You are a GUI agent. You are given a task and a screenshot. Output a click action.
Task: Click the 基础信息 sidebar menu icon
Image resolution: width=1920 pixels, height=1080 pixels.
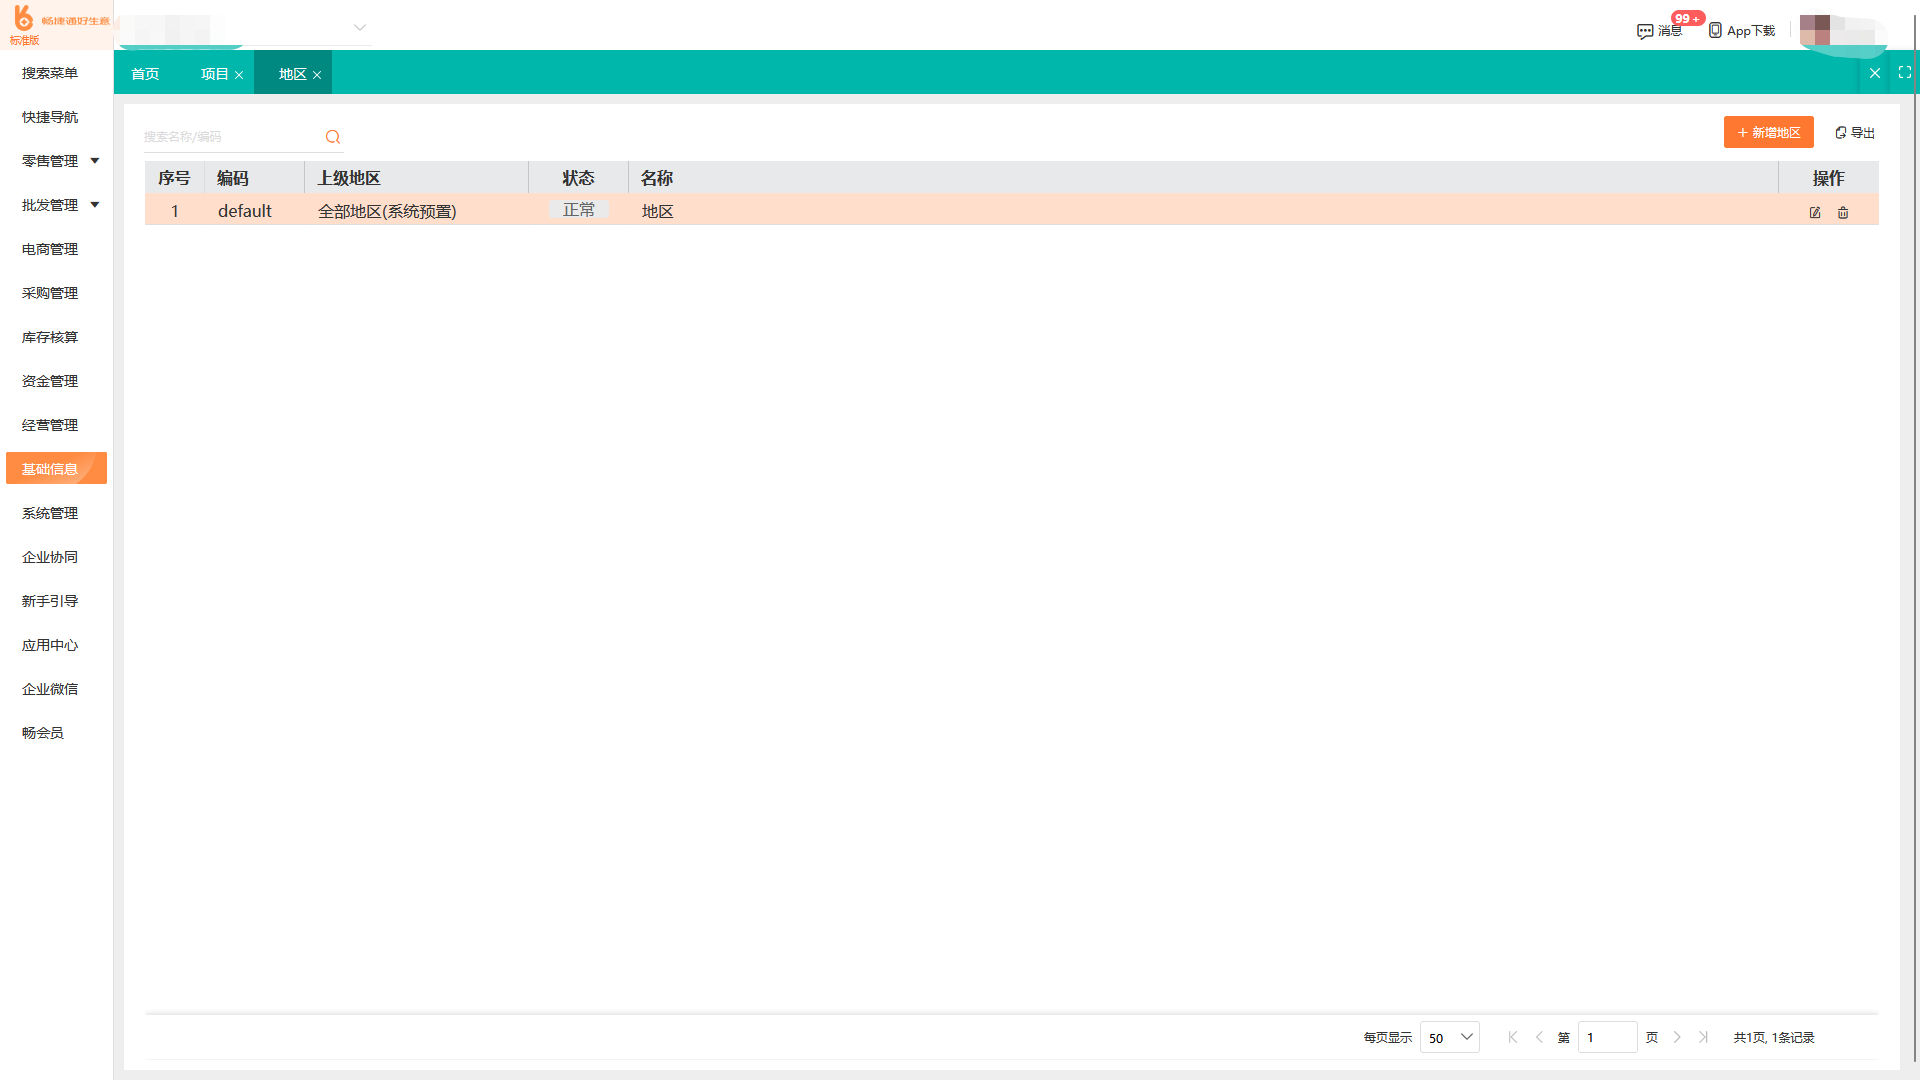(x=53, y=468)
